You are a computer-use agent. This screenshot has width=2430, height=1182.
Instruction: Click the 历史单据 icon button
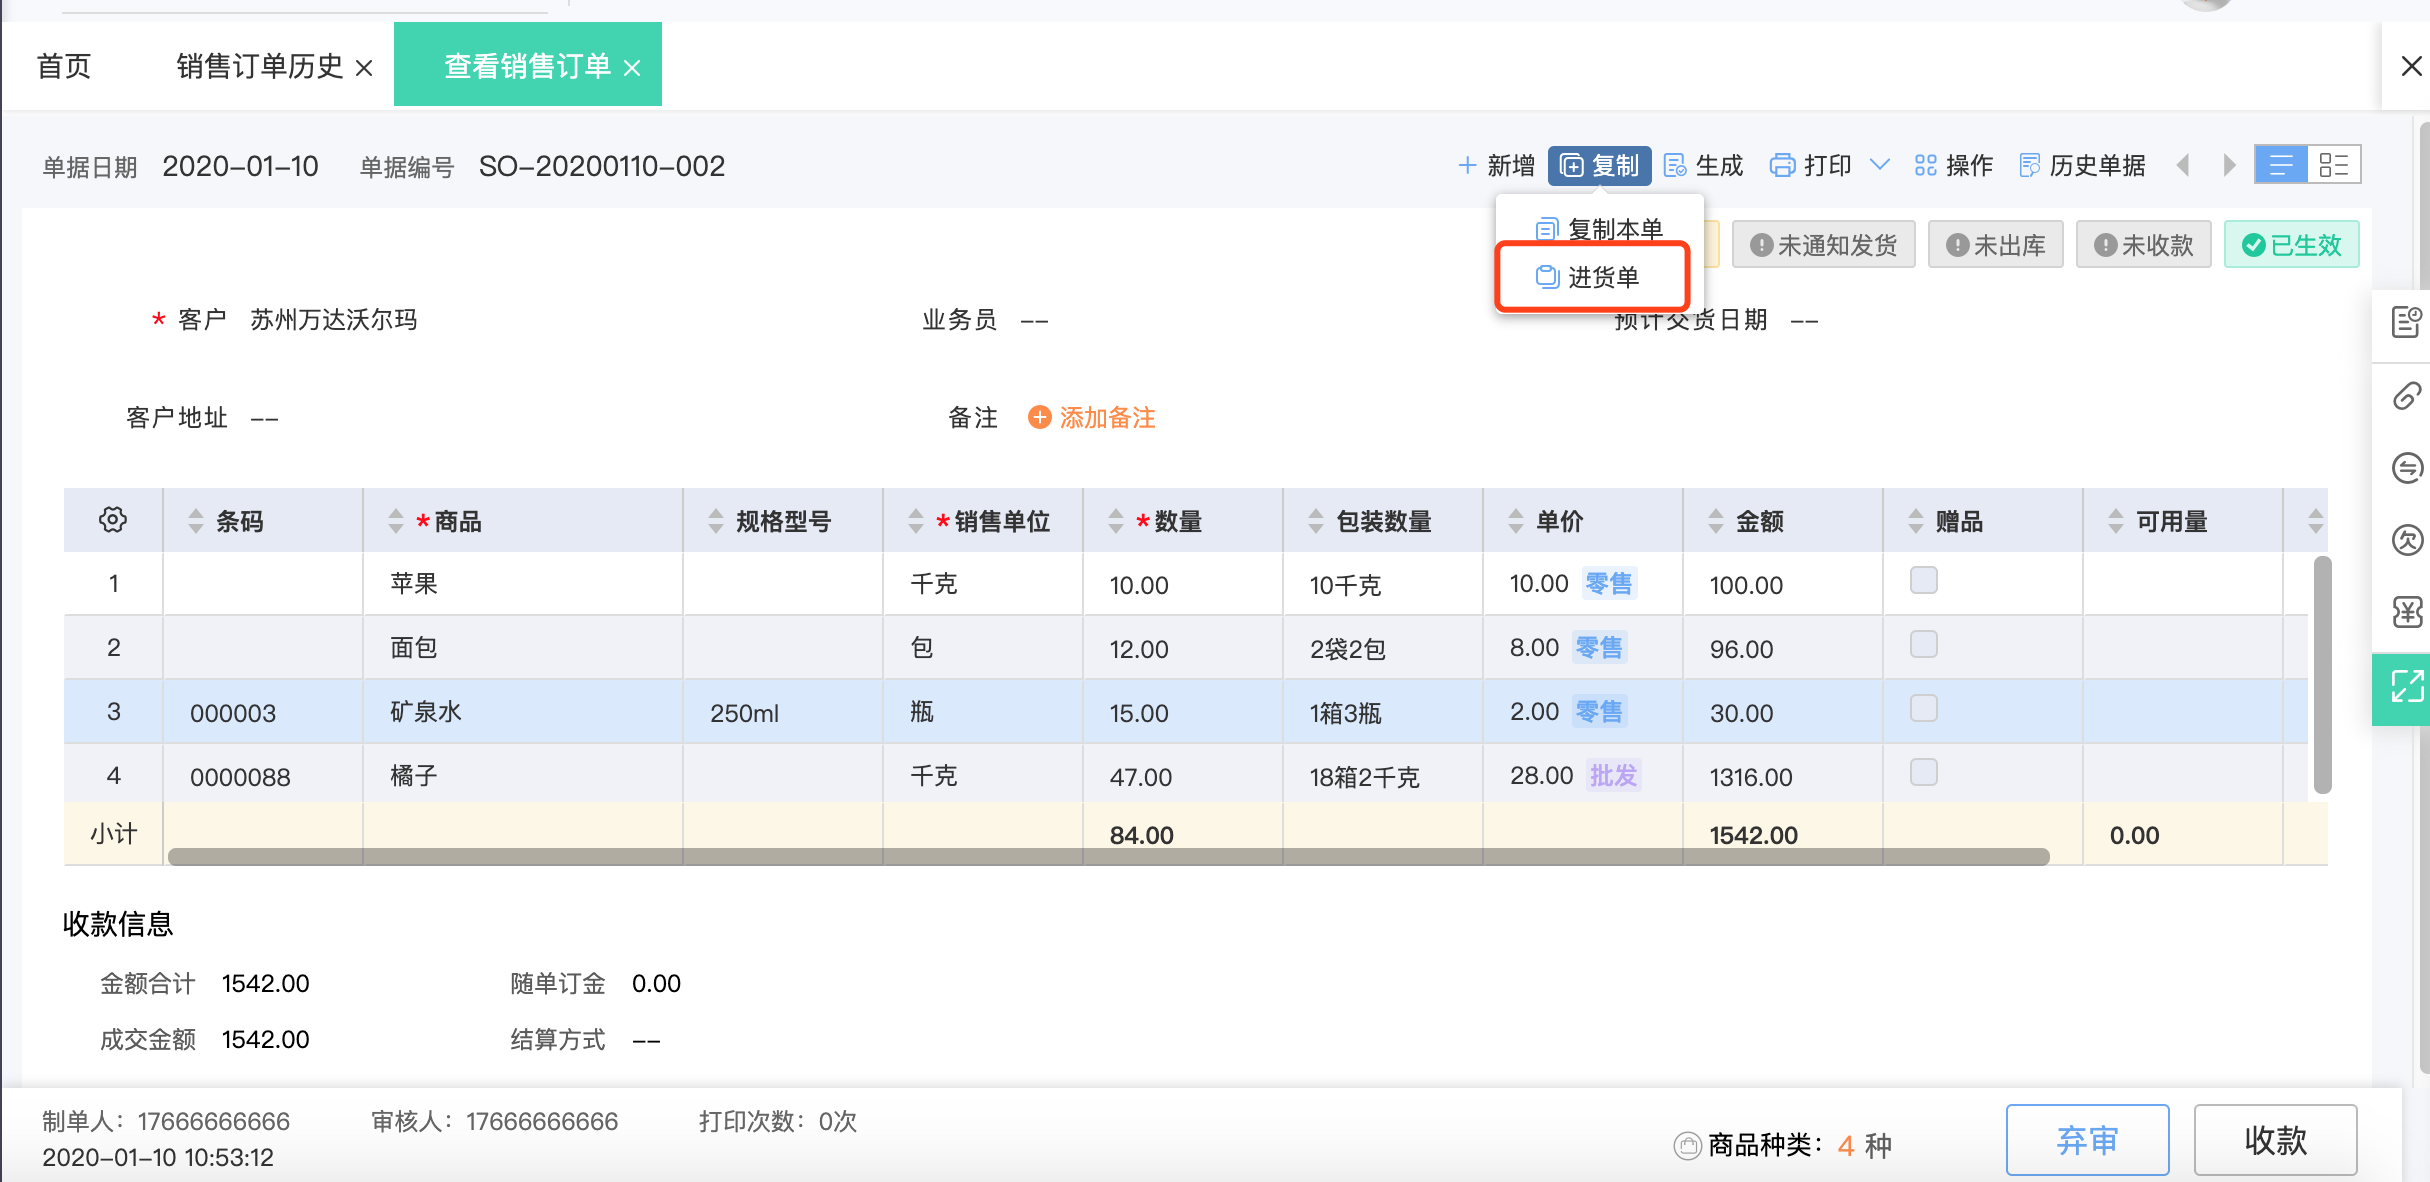(x=2030, y=167)
